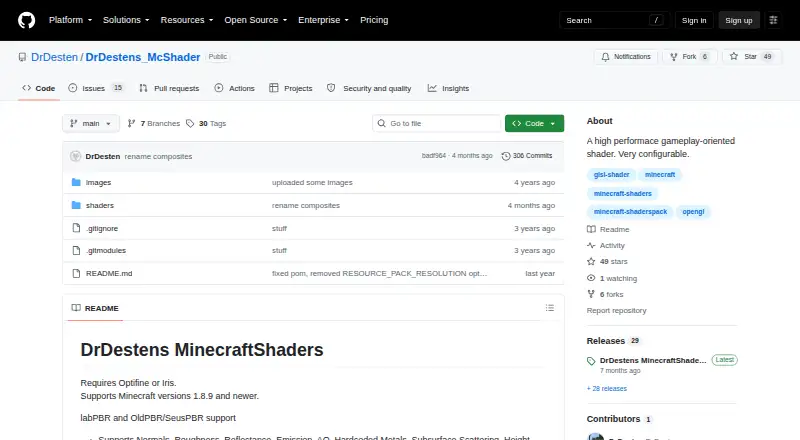The image size is (800, 440).
Task: Click the search magnifier in Go to file
Action: click(x=381, y=124)
